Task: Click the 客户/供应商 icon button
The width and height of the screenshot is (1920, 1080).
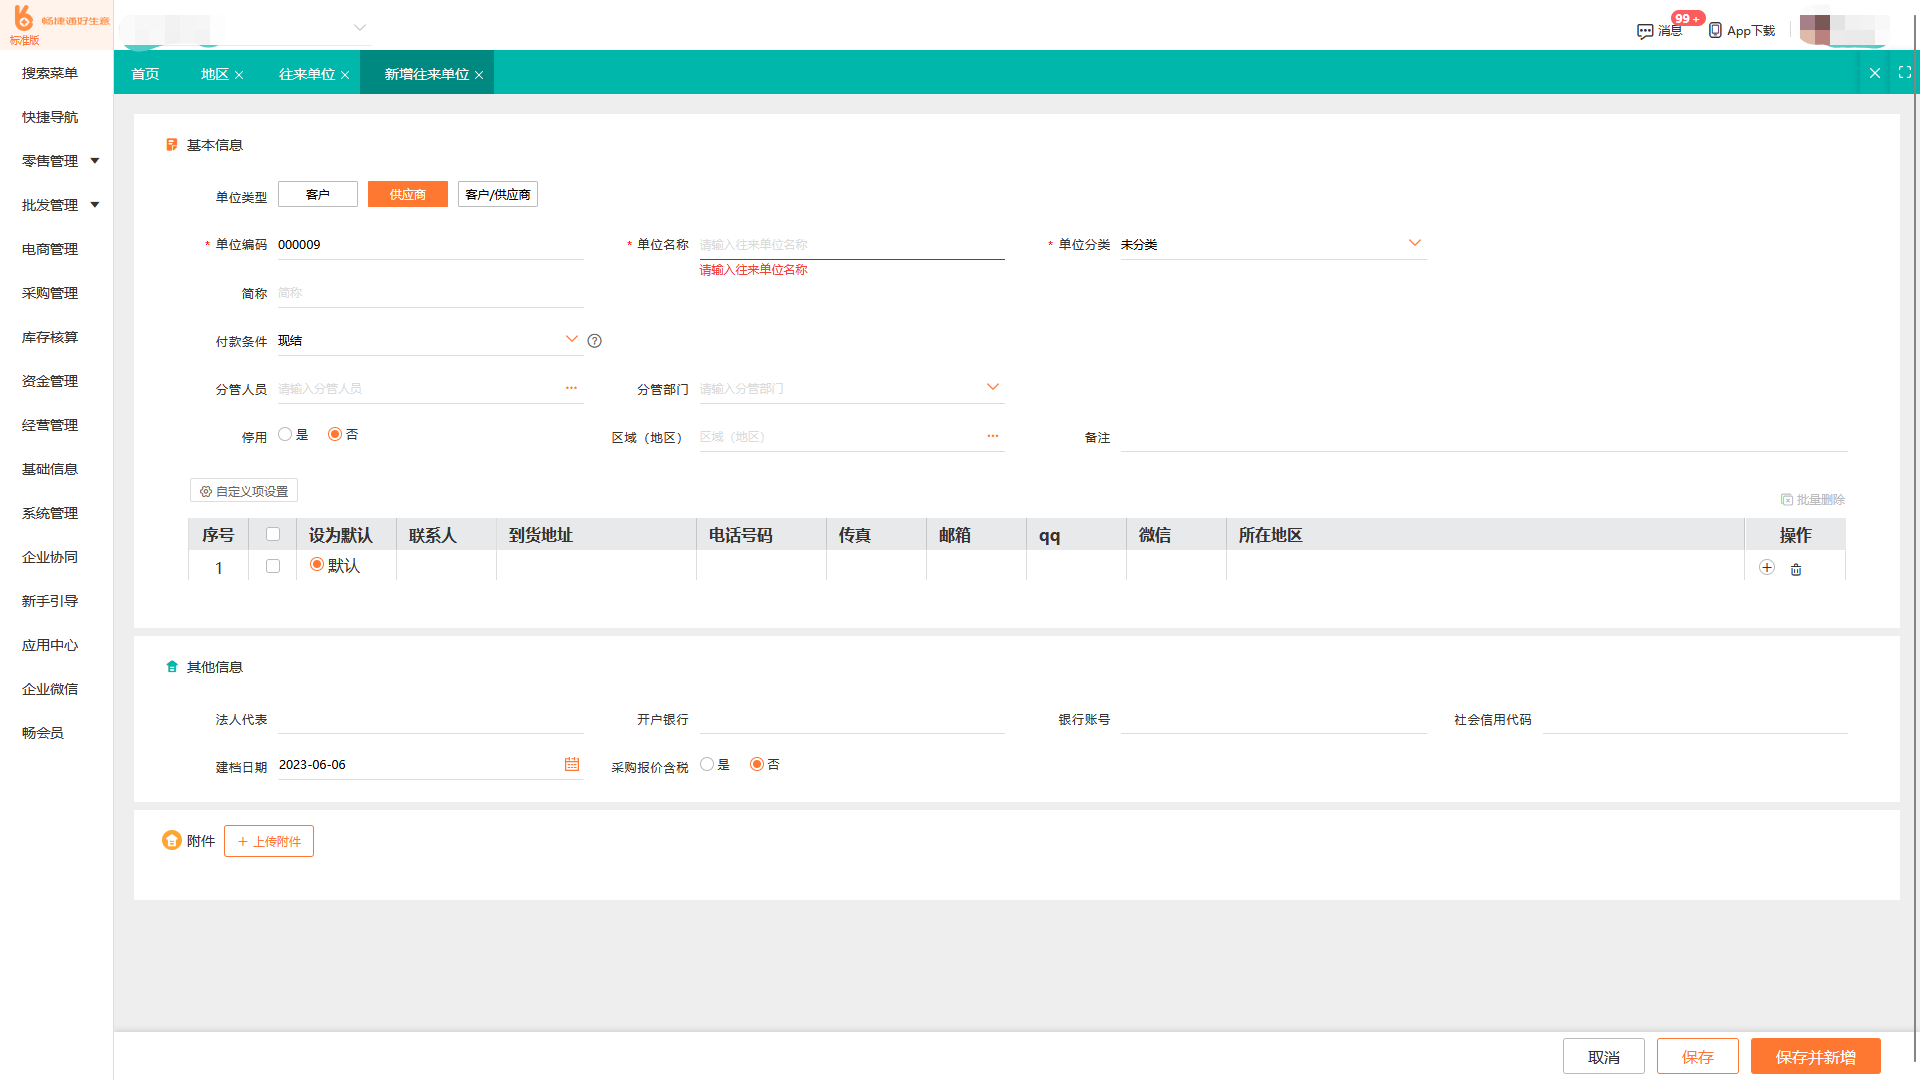Action: (498, 195)
